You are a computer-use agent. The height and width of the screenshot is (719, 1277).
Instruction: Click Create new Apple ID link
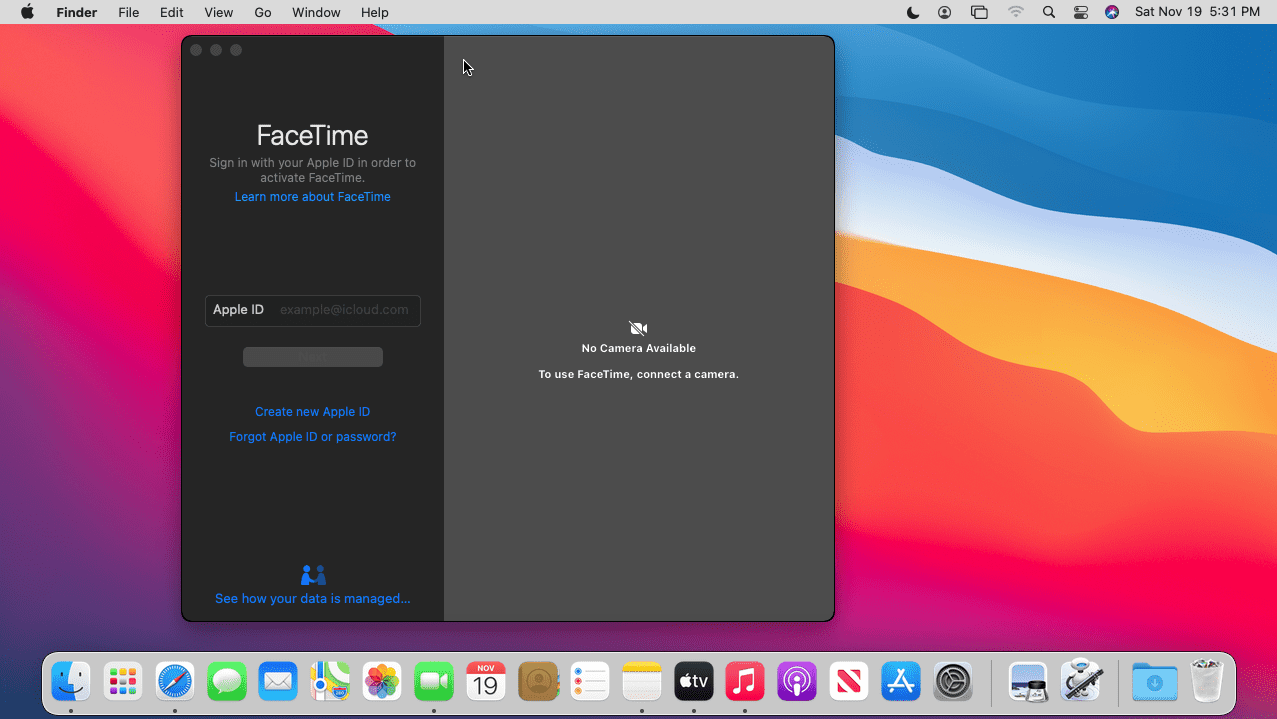312,412
